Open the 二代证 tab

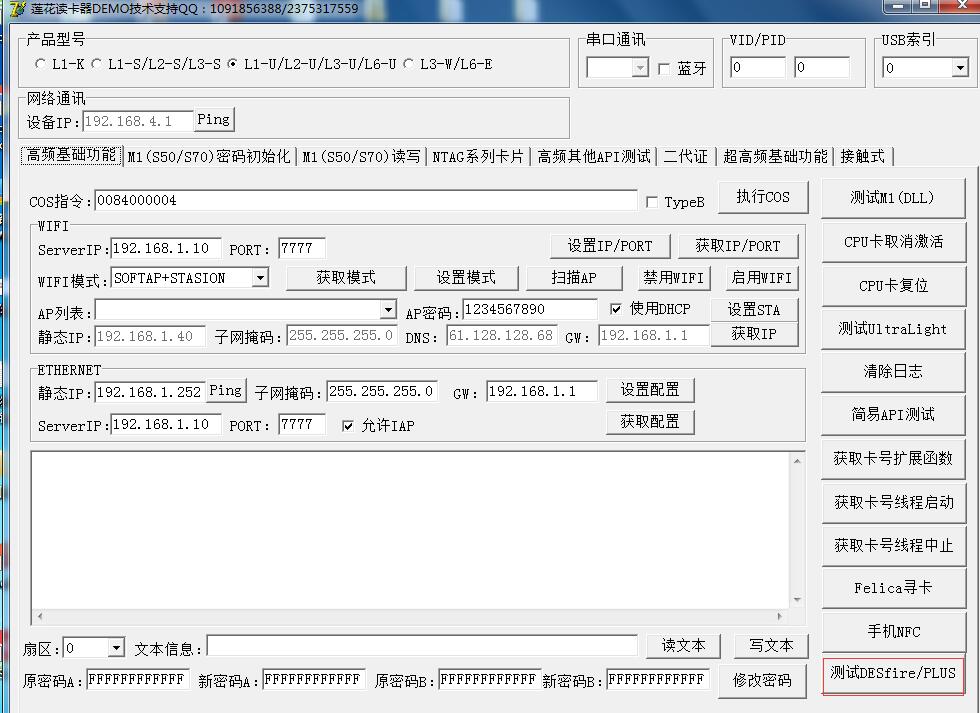685,157
